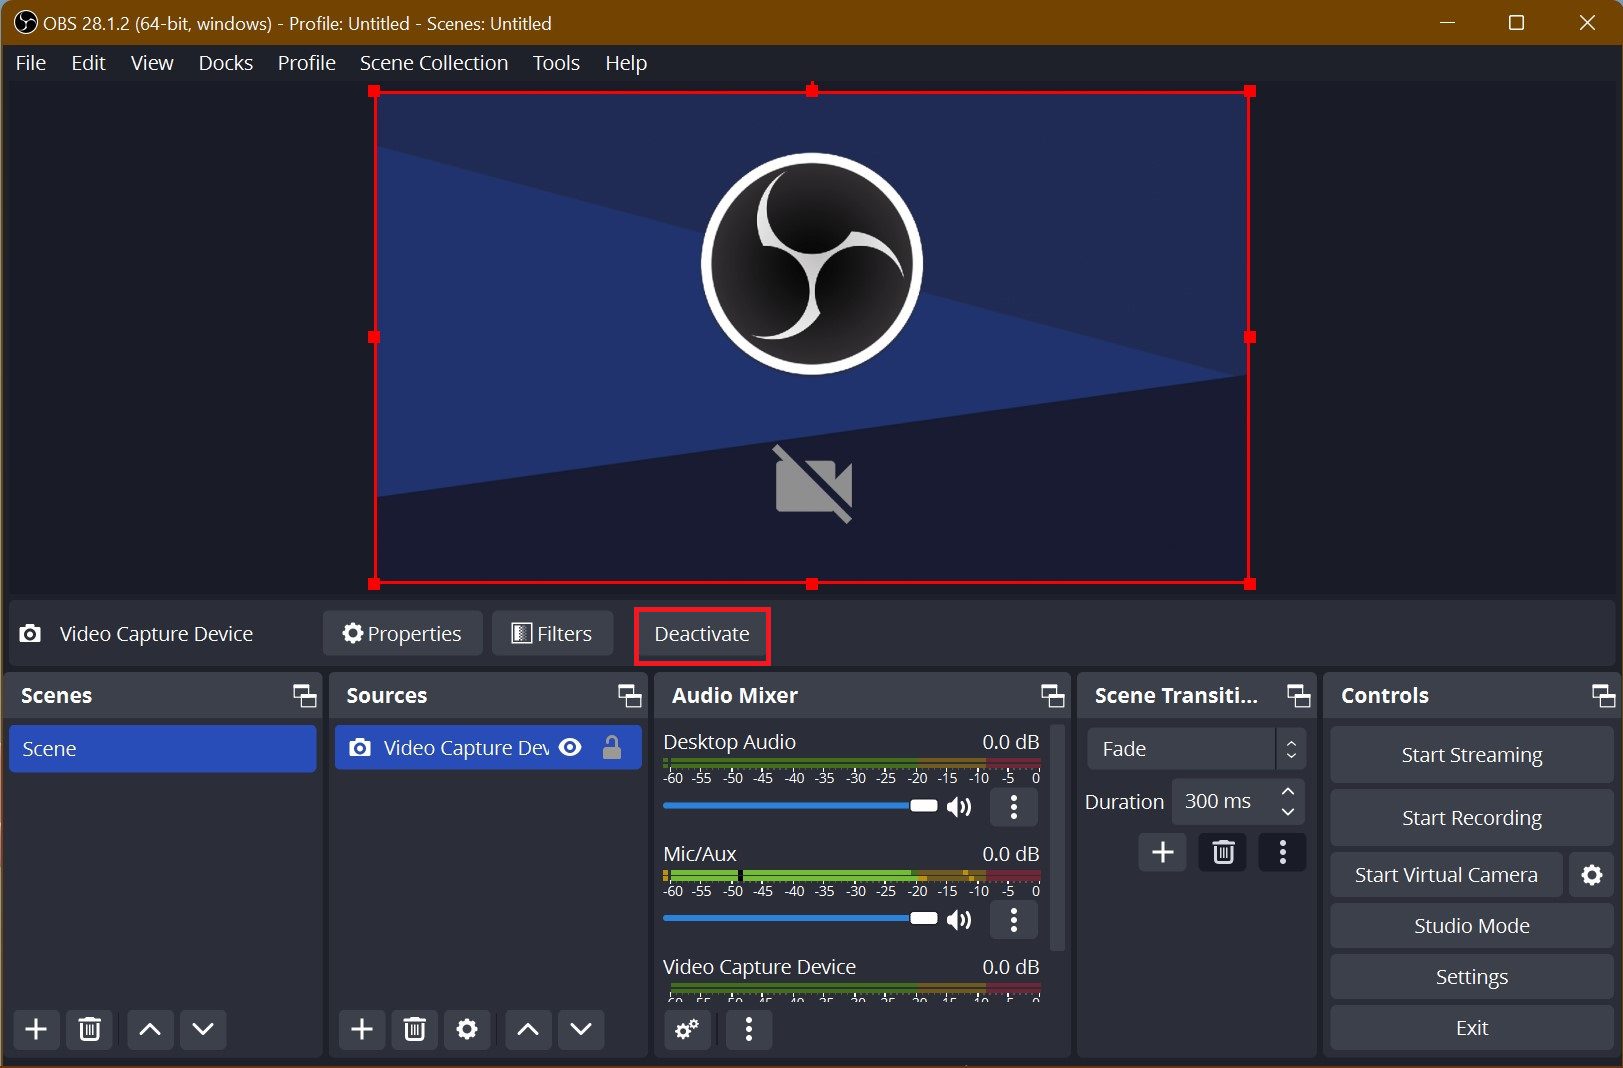Select the Scene item in Scenes list
This screenshot has width=1623, height=1068.
(x=163, y=749)
